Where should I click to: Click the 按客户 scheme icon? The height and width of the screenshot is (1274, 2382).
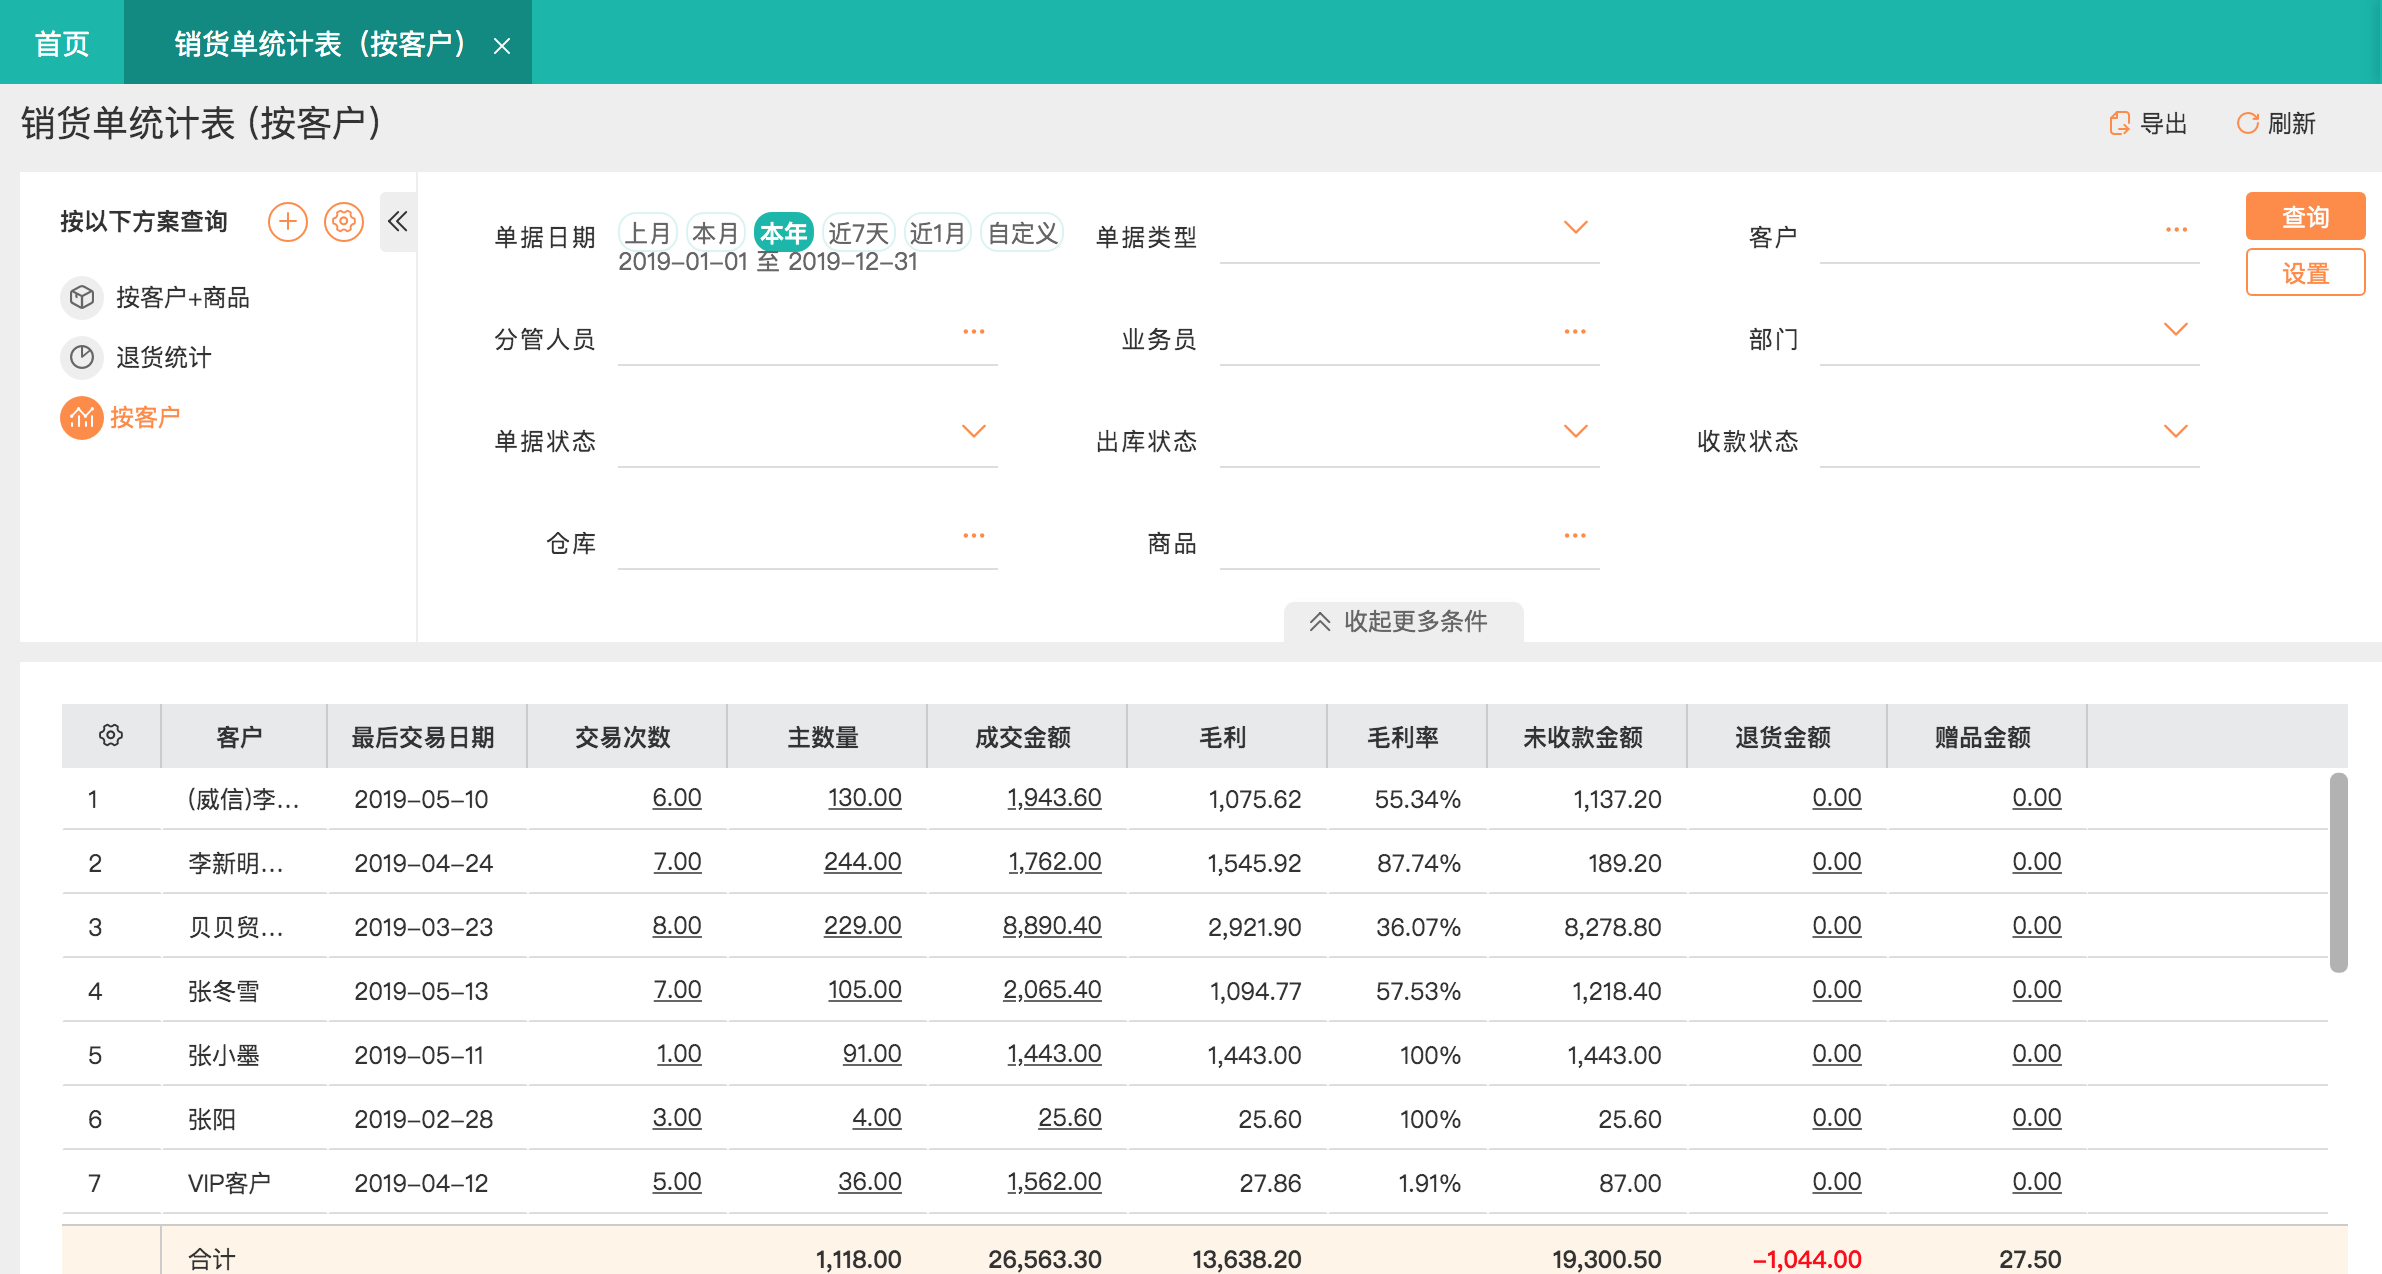(x=80, y=416)
